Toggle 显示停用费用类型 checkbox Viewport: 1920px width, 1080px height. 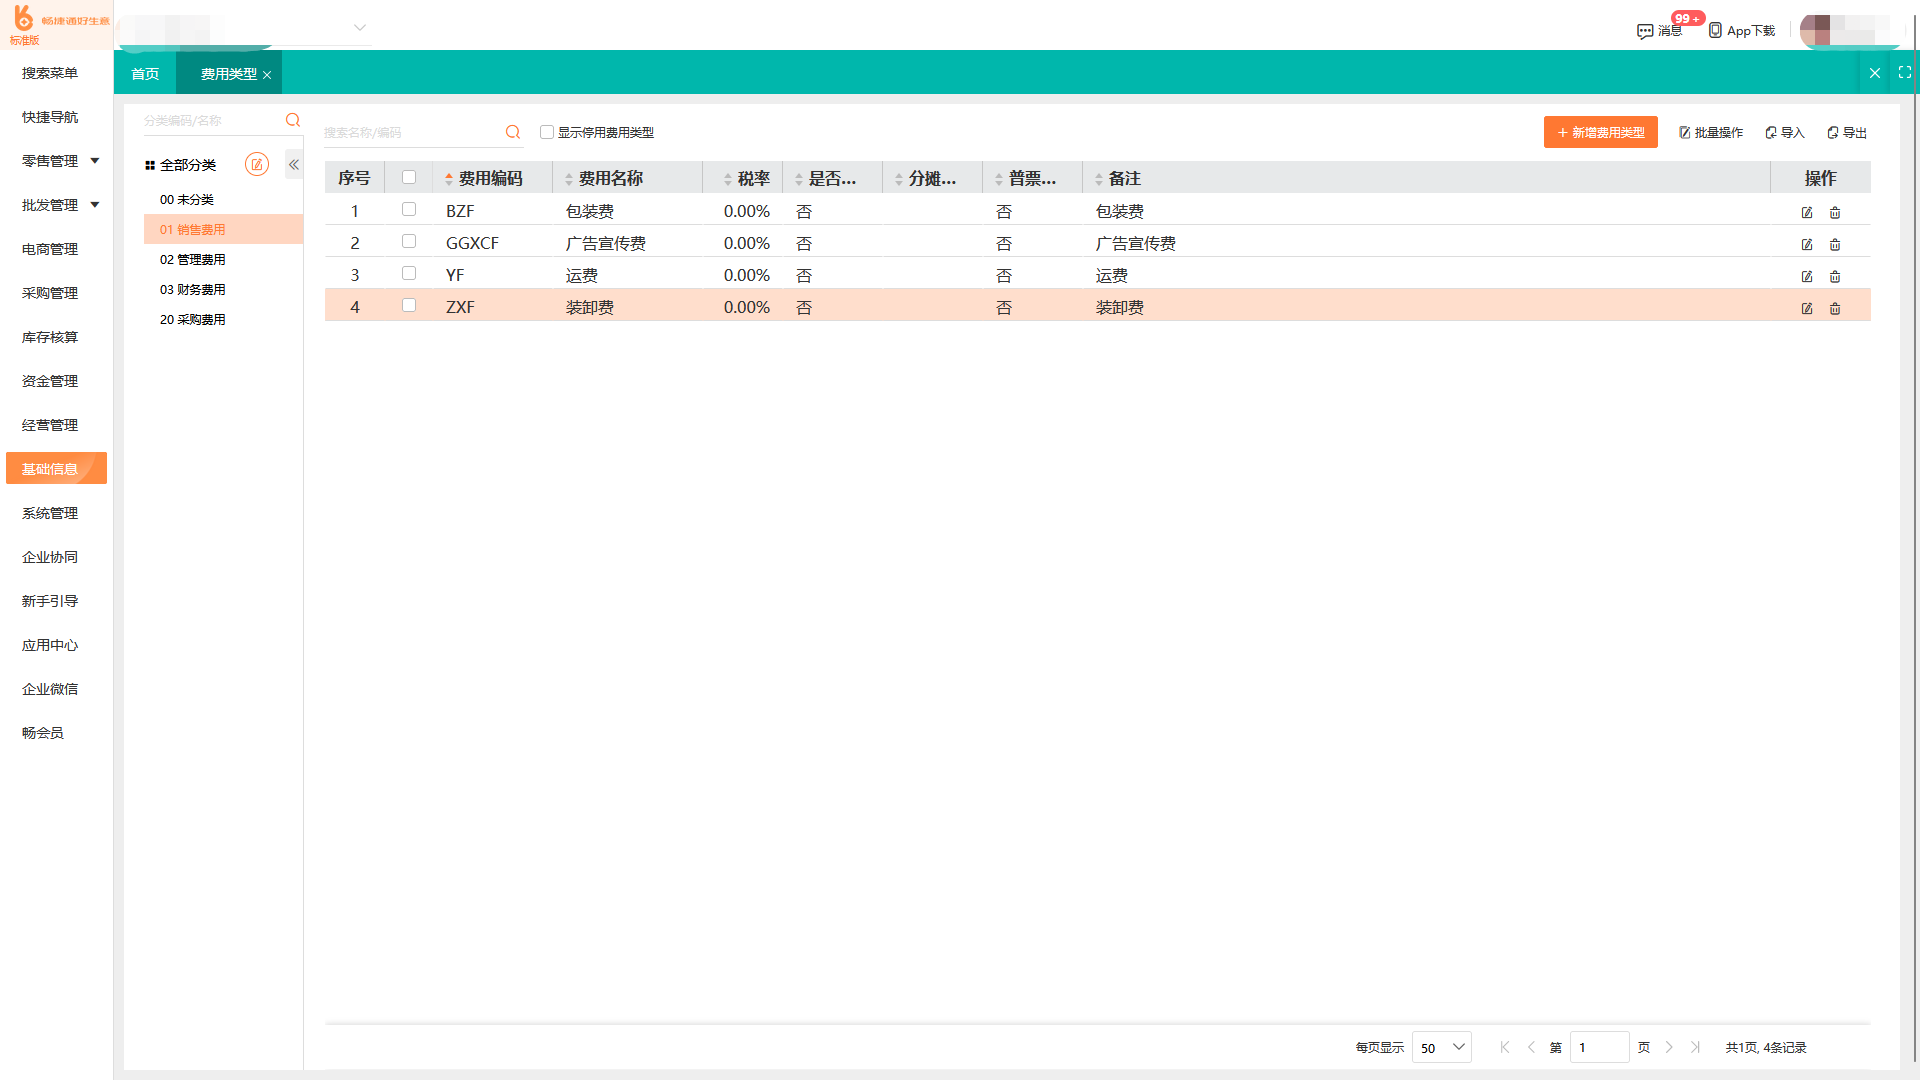click(545, 131)
